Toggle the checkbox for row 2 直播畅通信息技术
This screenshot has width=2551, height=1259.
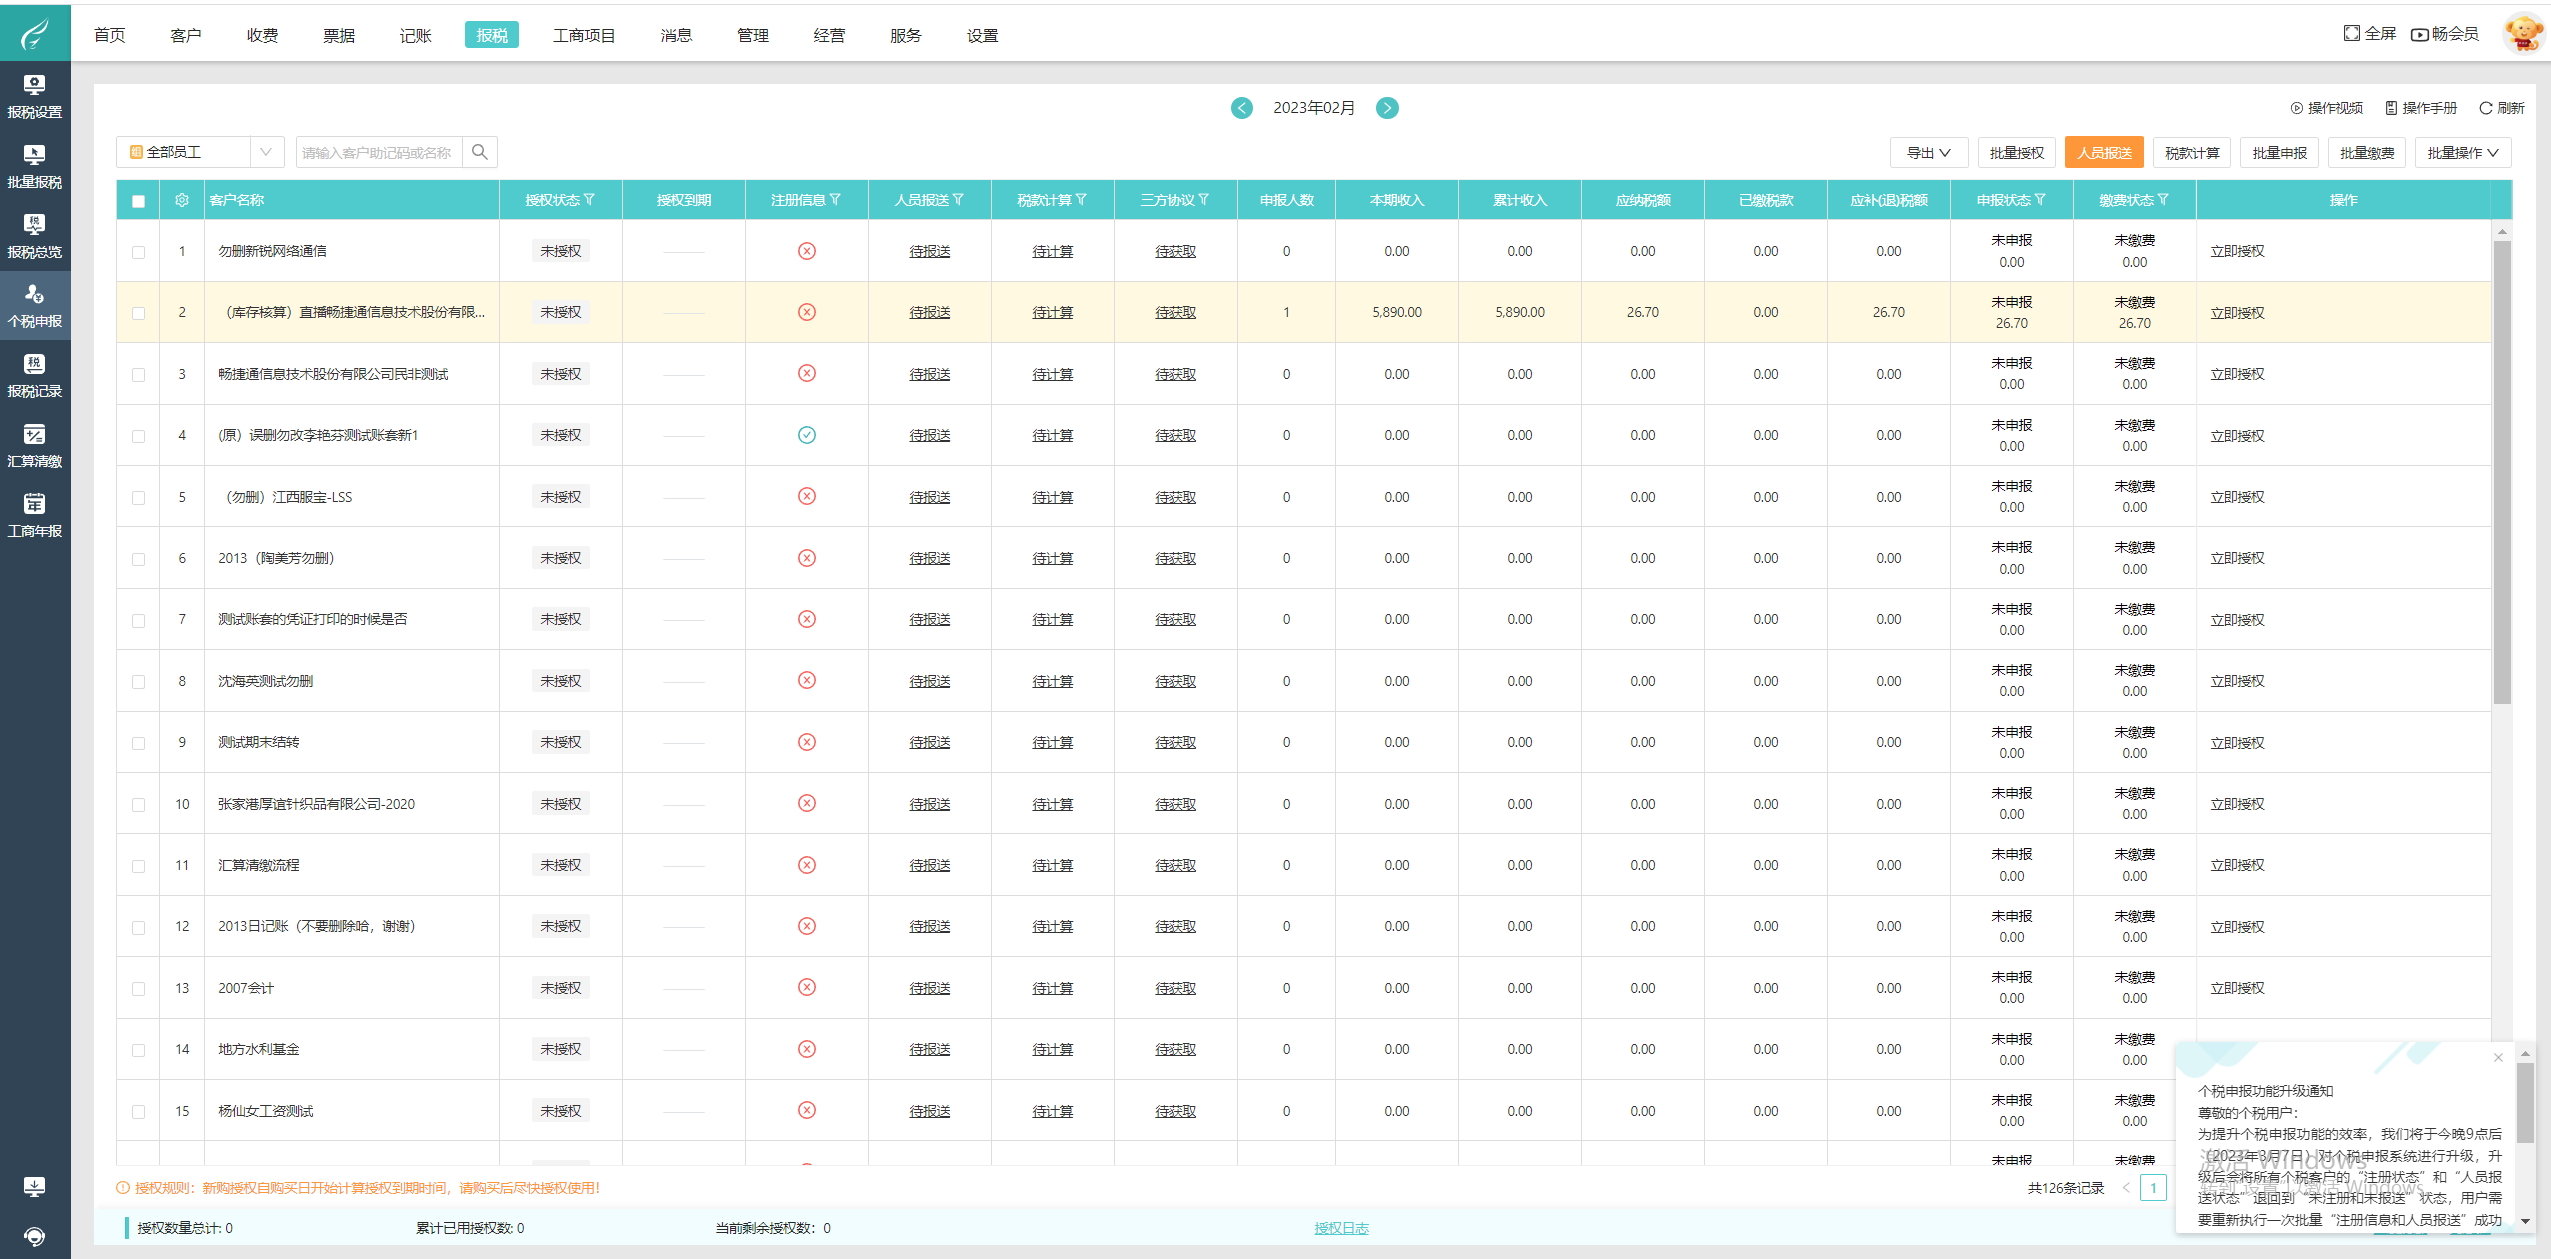pos(138,312)
